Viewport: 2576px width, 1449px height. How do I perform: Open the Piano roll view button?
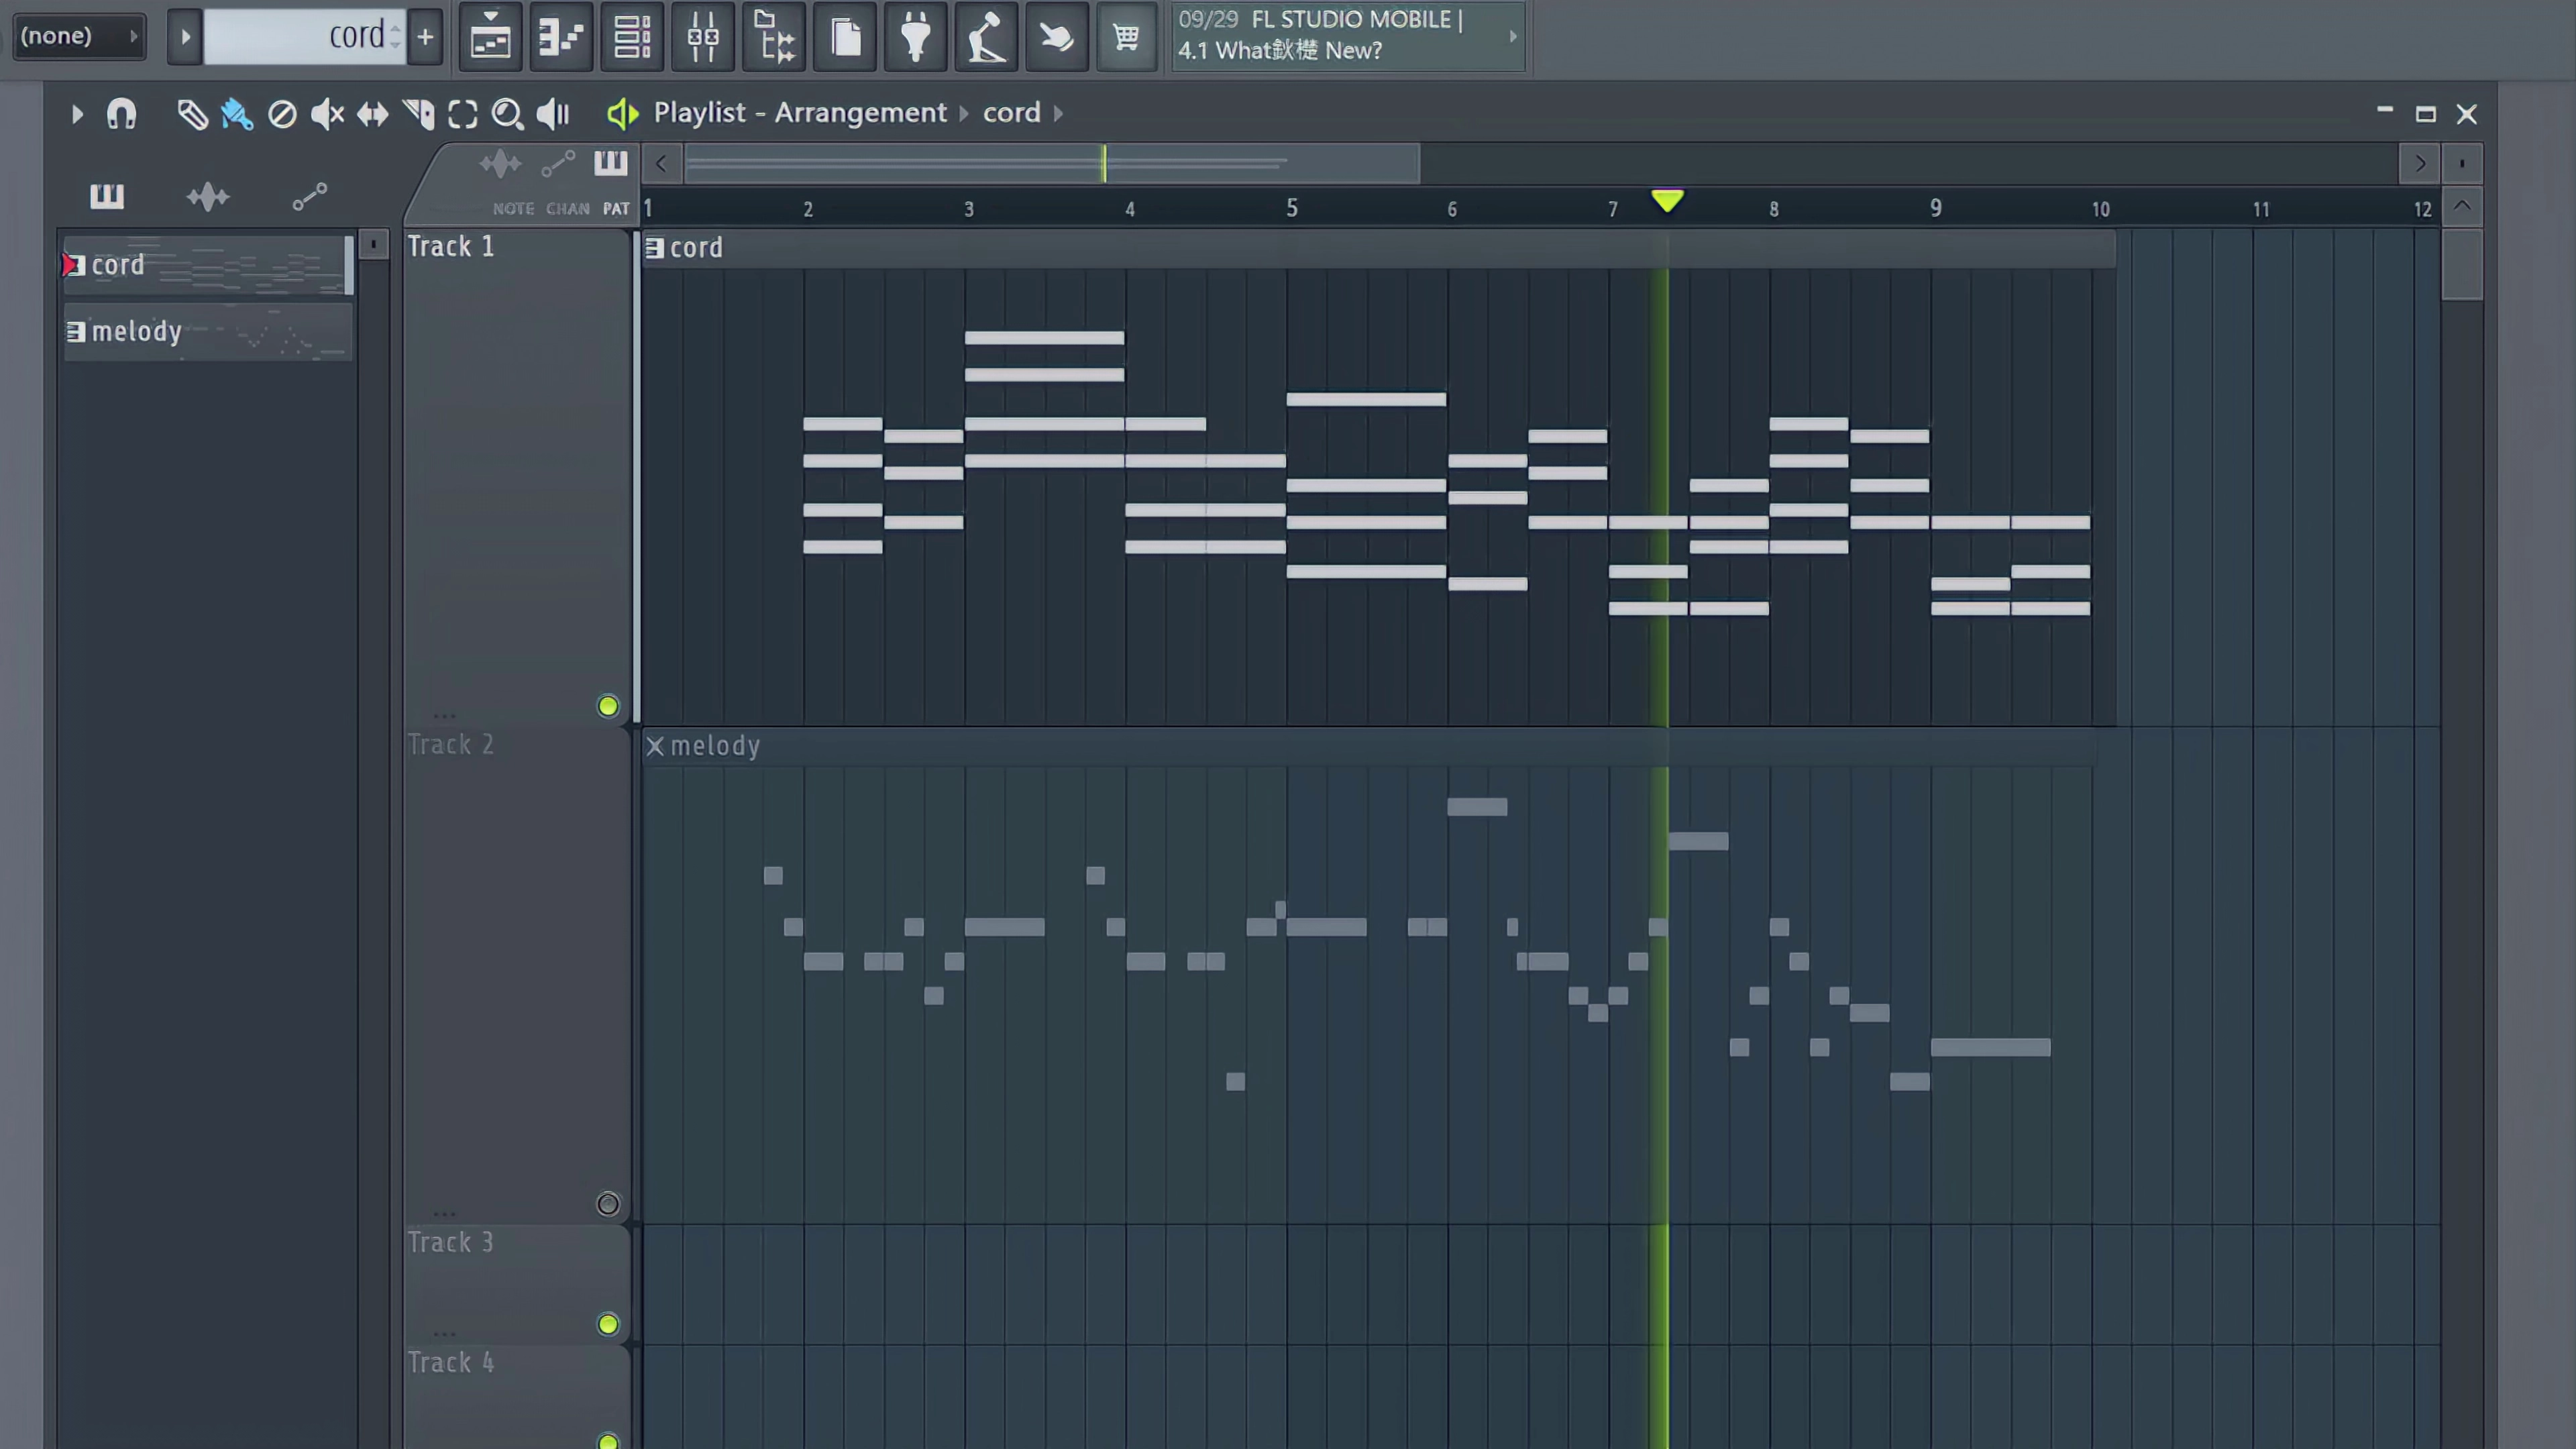[x=561, y=37]
